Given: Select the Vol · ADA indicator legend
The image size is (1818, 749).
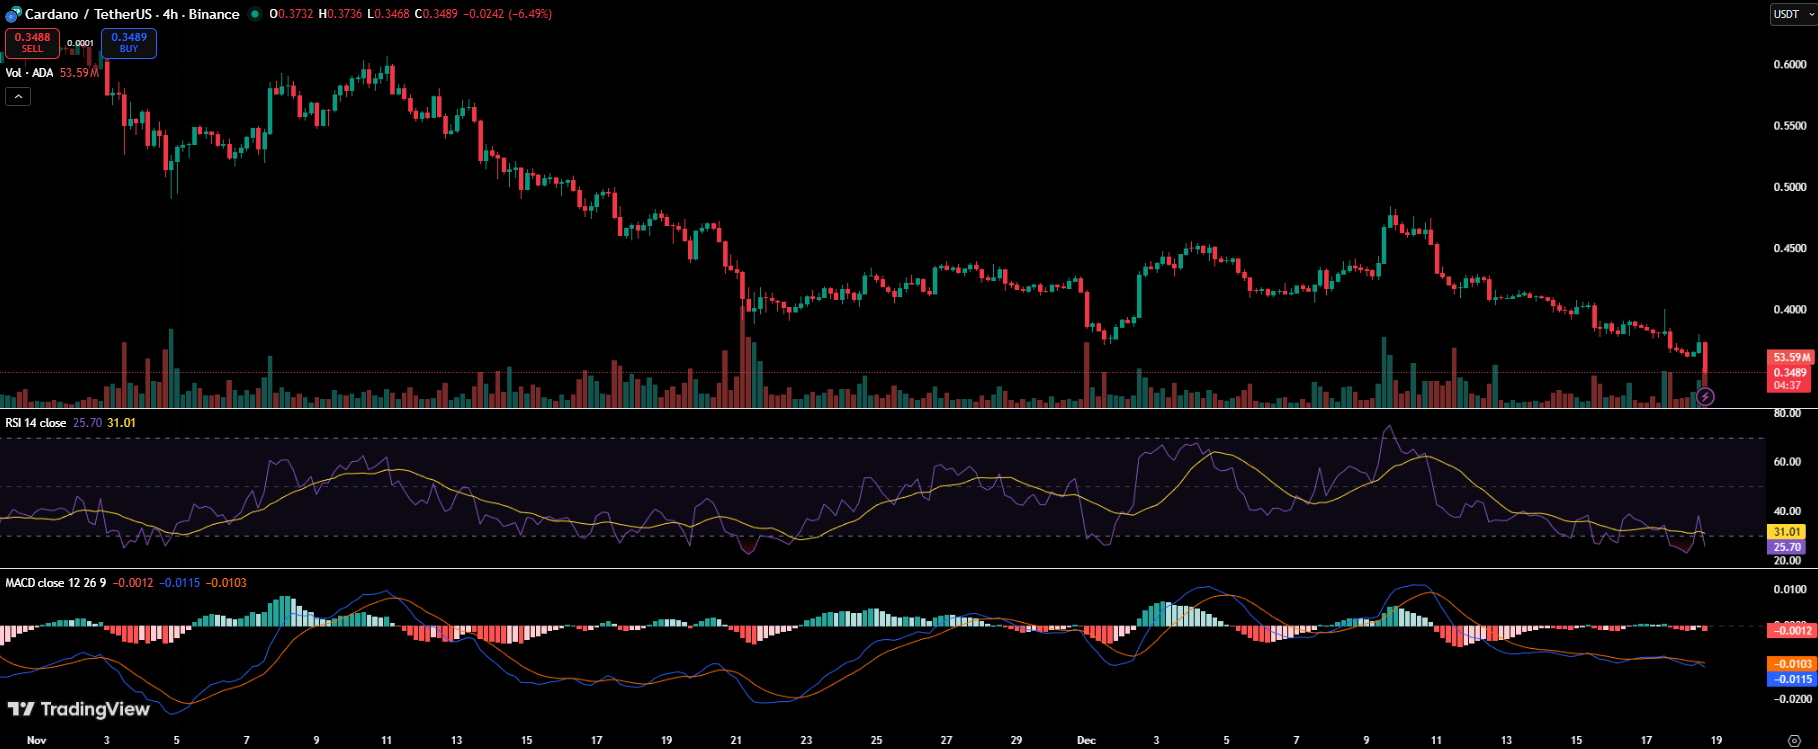Looking at the screenshot, I should tap(29, 73).
